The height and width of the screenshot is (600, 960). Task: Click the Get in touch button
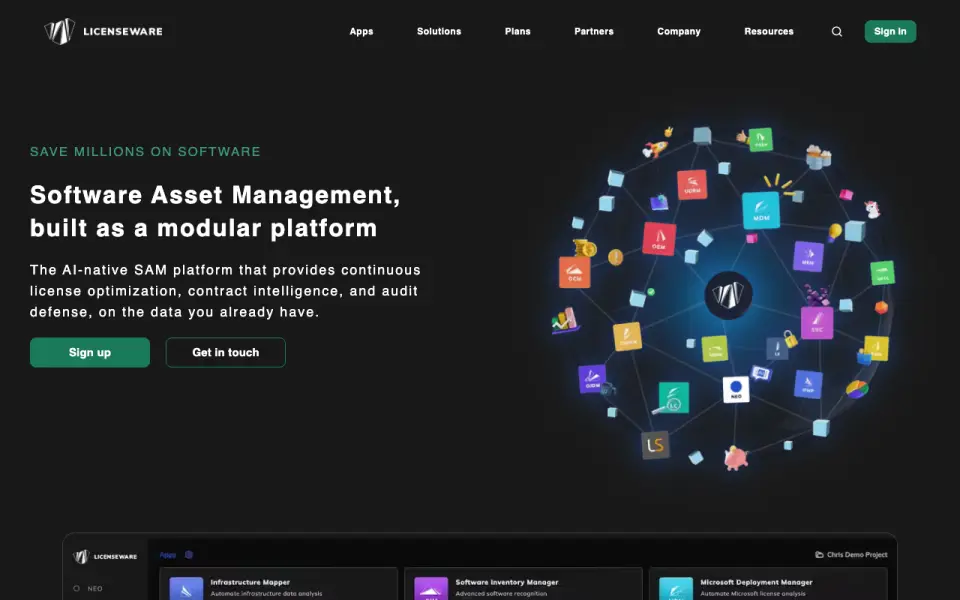(x=225, y=352)
